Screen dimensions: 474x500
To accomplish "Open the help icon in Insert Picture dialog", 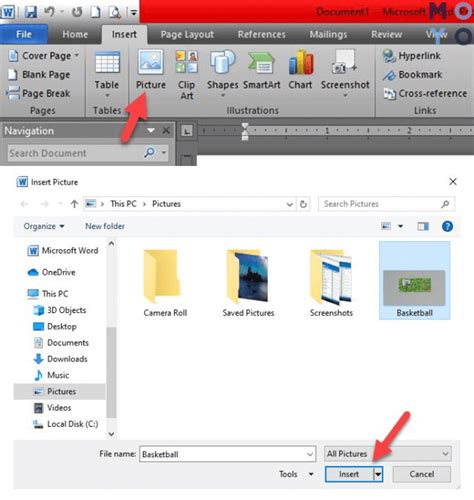I will pos(447,226).
